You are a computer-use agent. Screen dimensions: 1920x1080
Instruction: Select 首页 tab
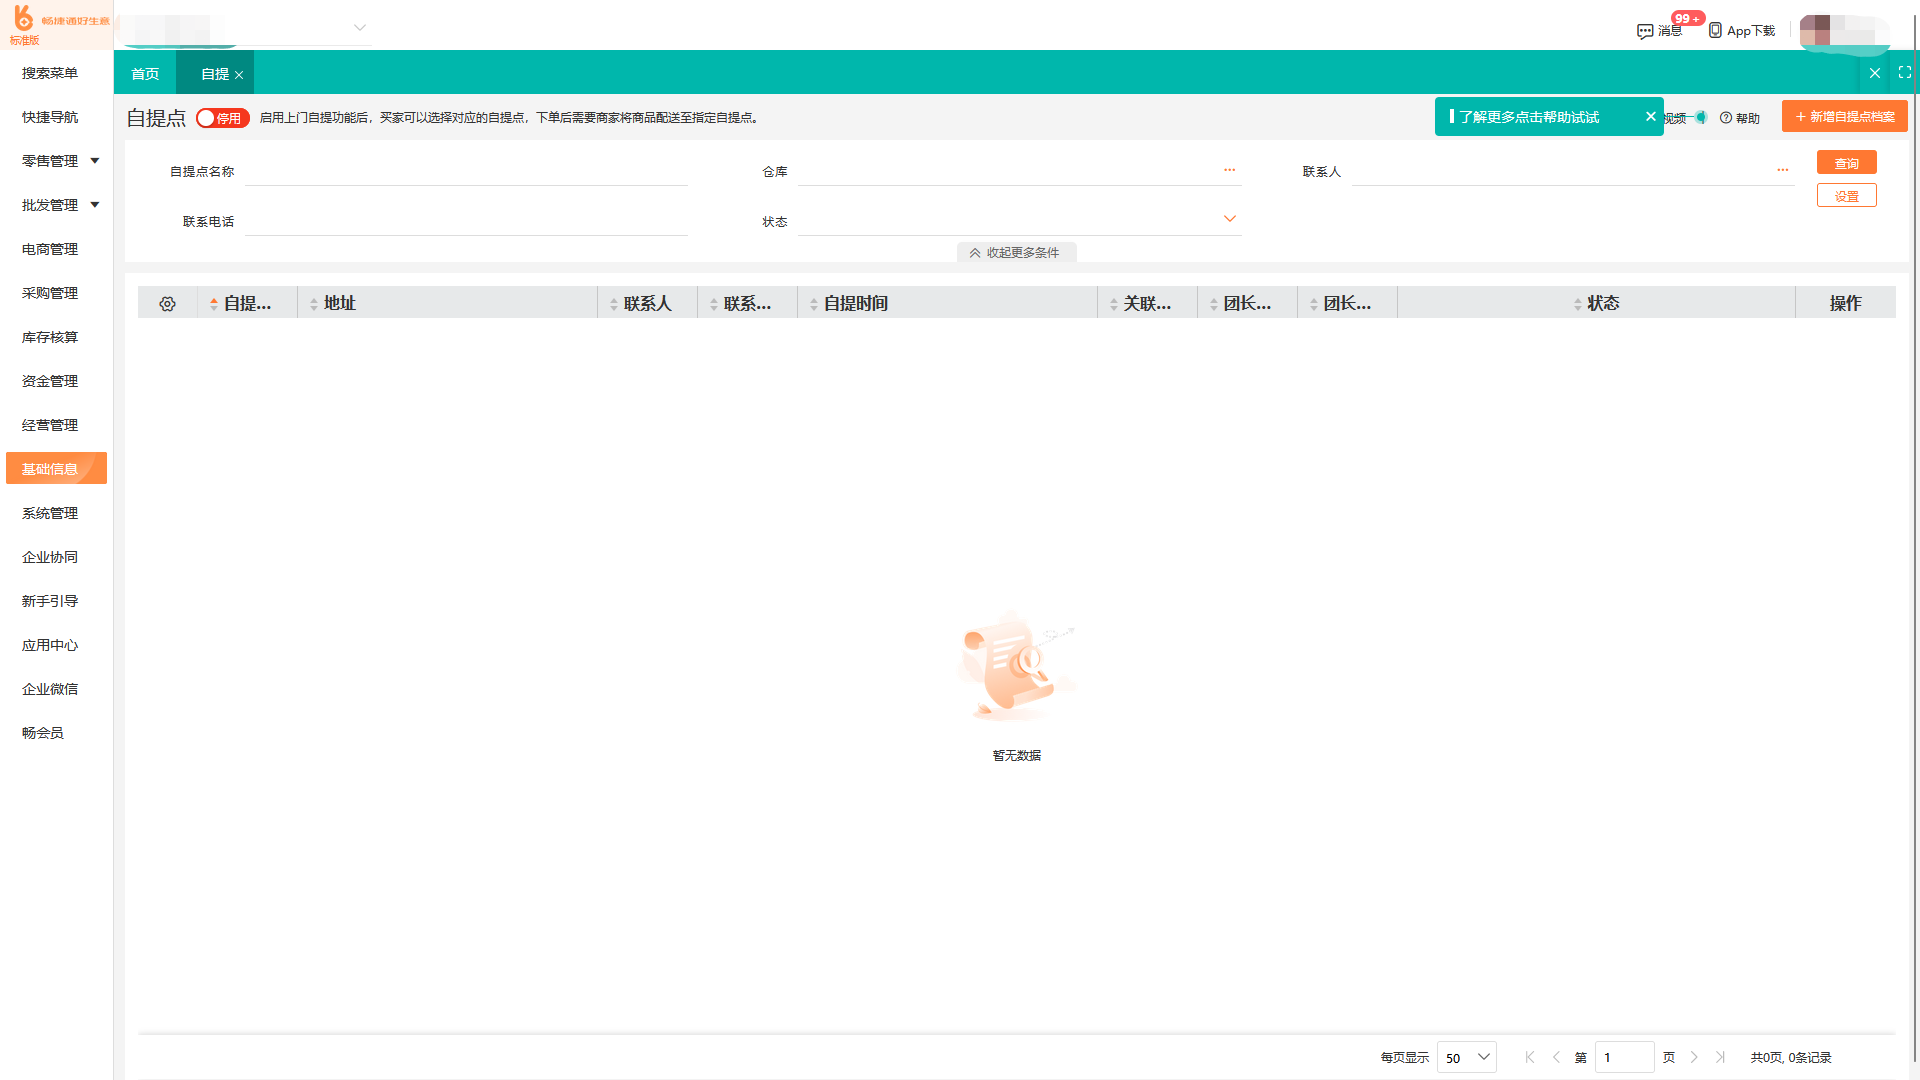point(145,74)
